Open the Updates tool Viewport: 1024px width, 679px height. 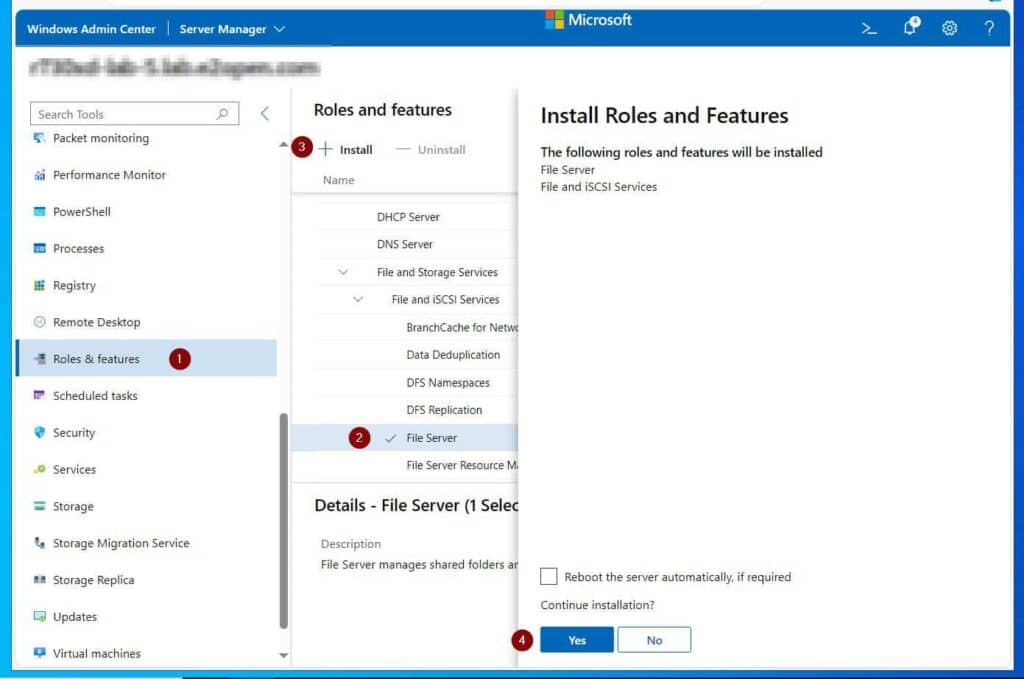tap(78, 617)
